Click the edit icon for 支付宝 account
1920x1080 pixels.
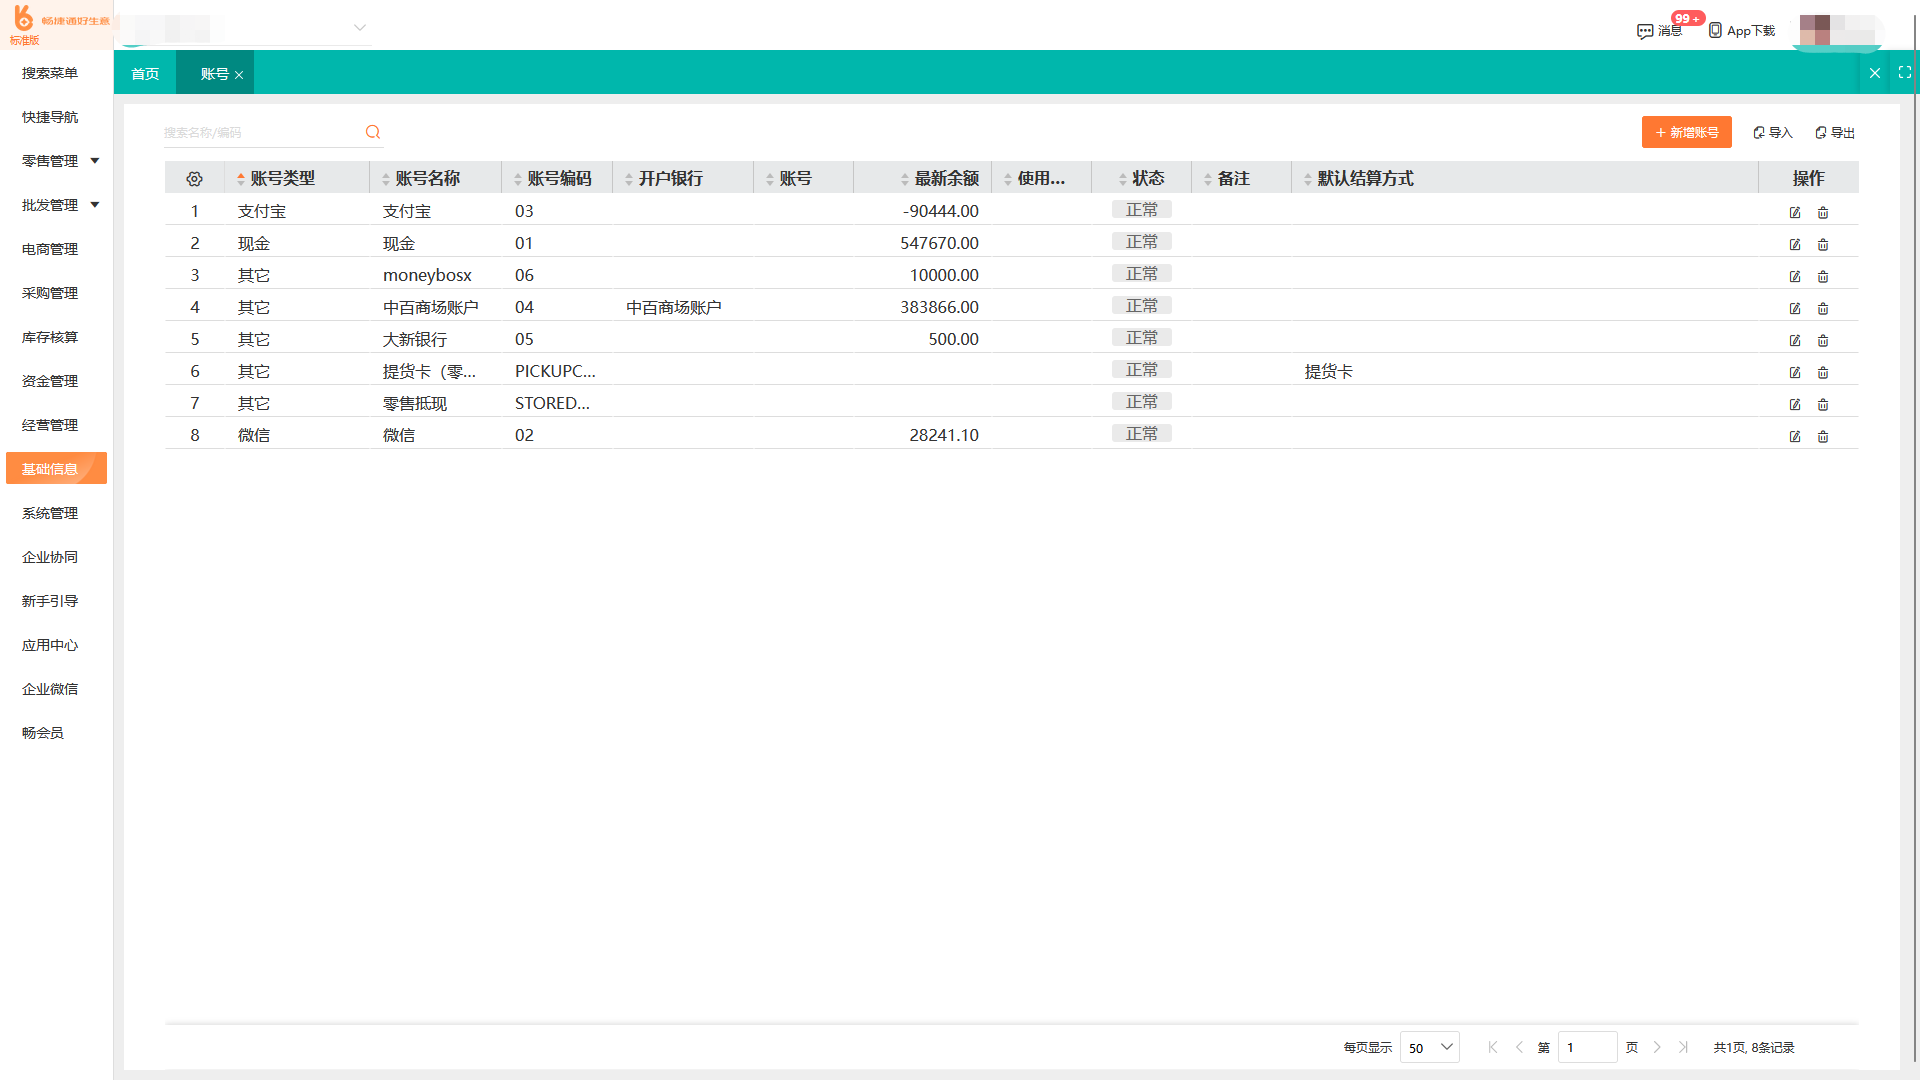click(1795, 211)
